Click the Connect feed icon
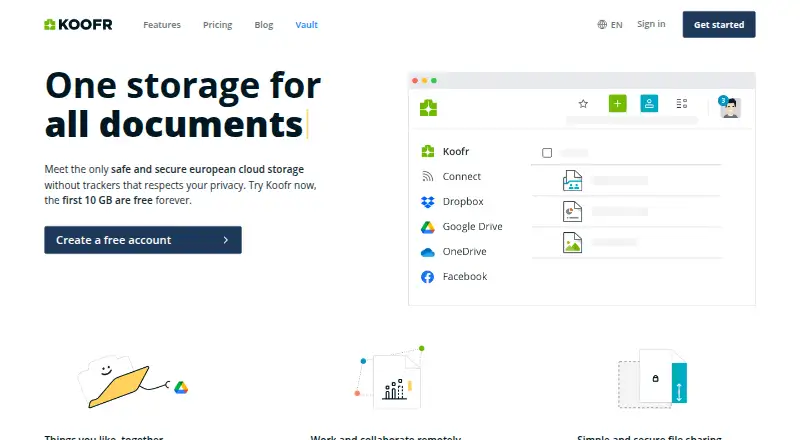 [428, 176]
